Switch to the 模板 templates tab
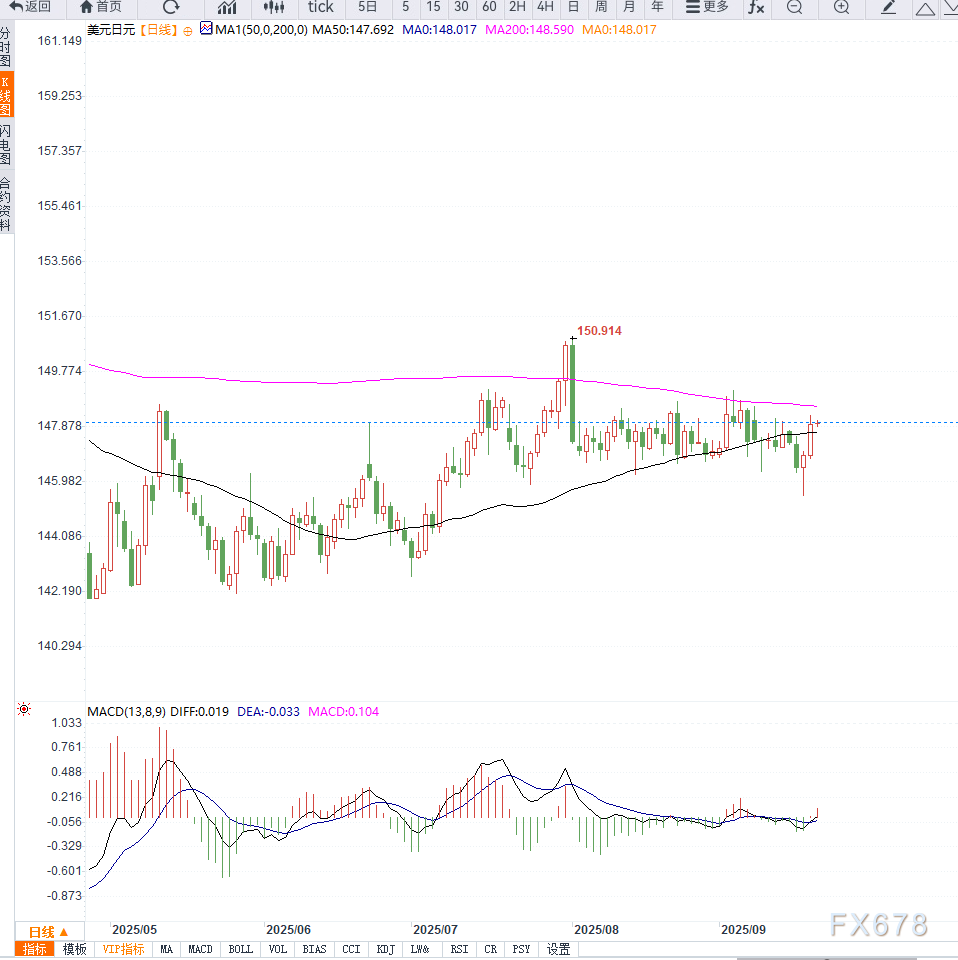 pyautogui.click(x=74, y=949)
